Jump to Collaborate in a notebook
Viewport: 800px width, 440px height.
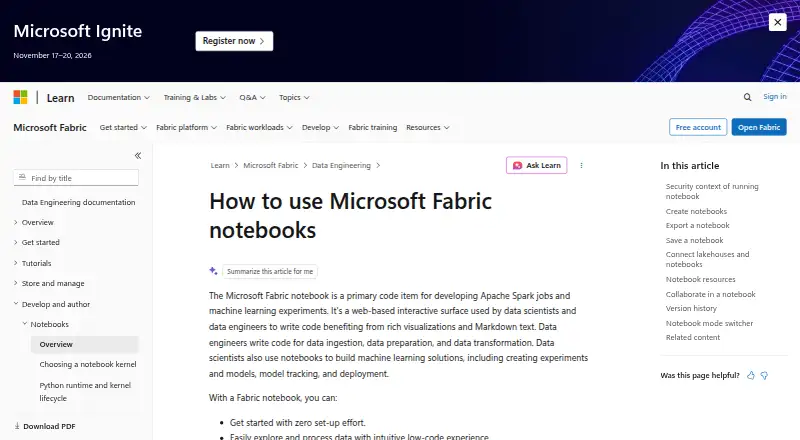tap(710, 294)
